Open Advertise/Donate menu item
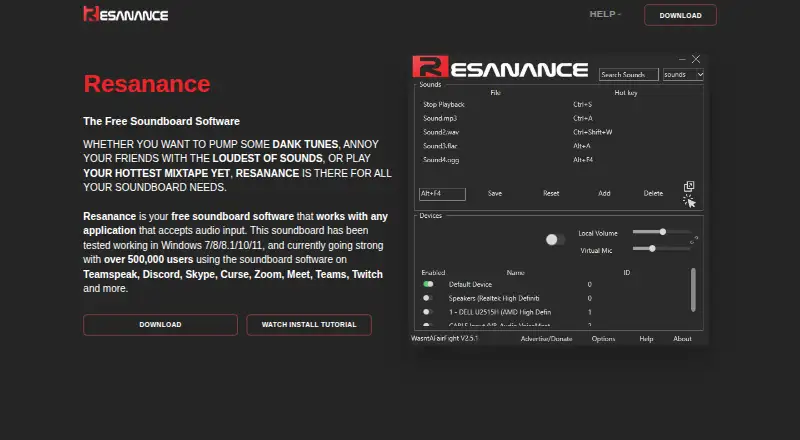This screenshot has width=800, height=440. (x=546, y=339)
